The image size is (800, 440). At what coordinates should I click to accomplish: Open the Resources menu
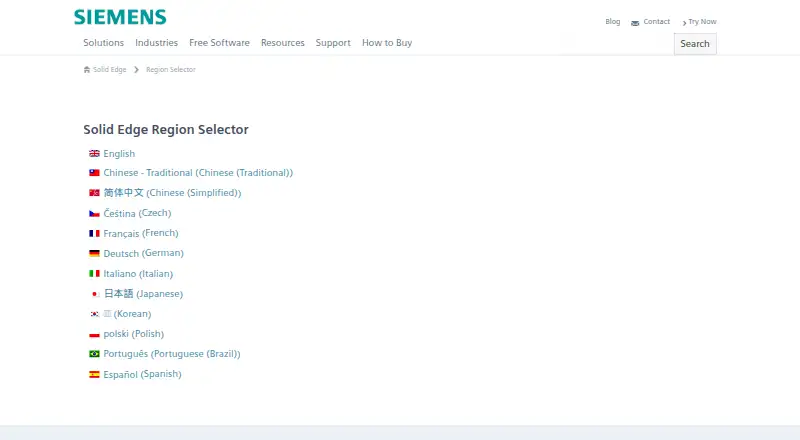click(x=283, y=43)
